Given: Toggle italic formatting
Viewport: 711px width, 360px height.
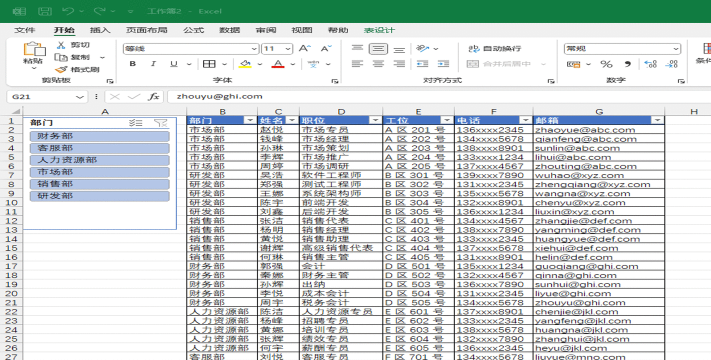Looking at the screenshot, I should (x=153, y=64).
